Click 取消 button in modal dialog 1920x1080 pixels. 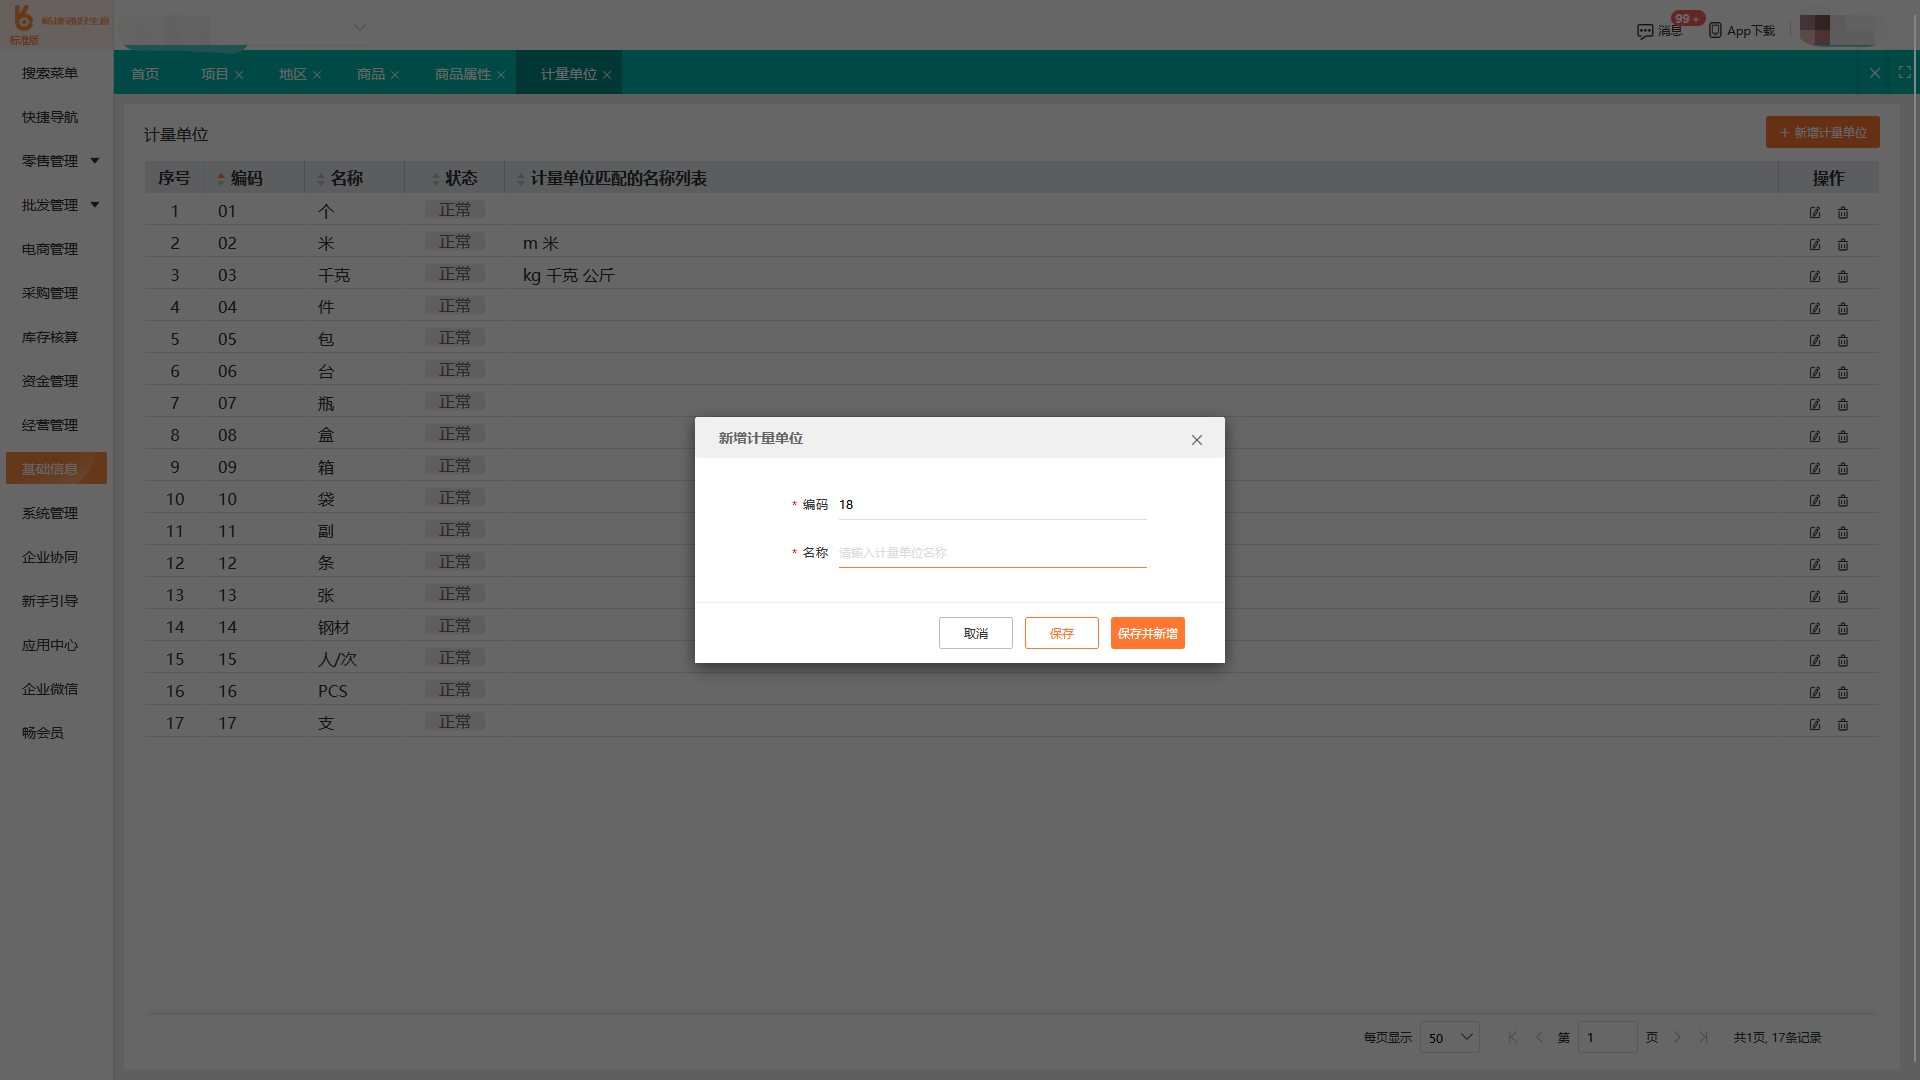(x=976, y=633)
